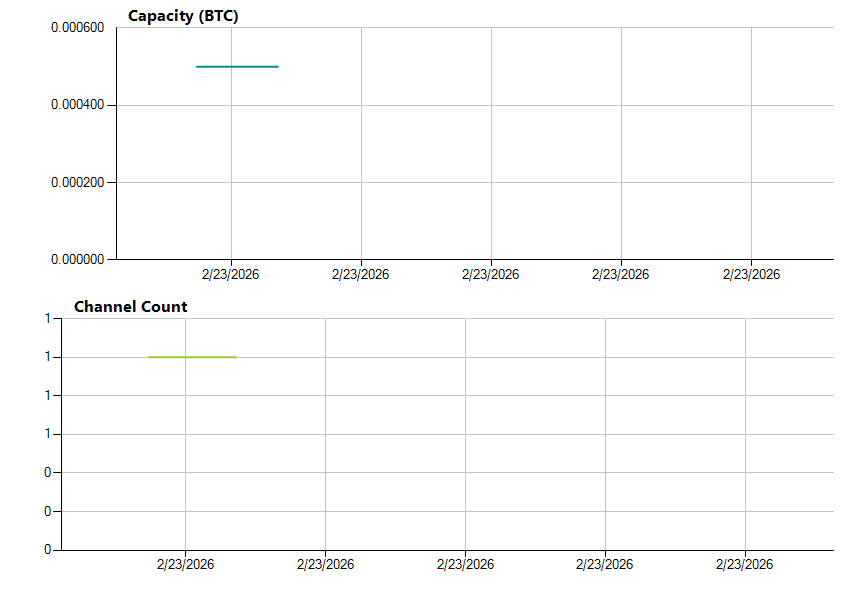Click second 2/23/2026 label under Channel Count chart

[325, 564]
